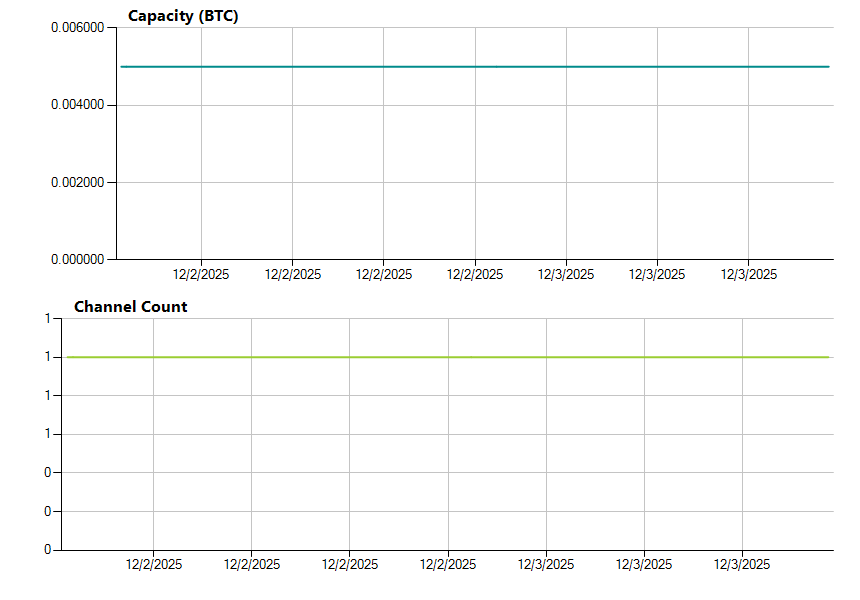Click first 12/2/2025 tick under Channel Count chart
Image resolution: width=860 pixels, height=600 pixels.
tap(153, 565)
